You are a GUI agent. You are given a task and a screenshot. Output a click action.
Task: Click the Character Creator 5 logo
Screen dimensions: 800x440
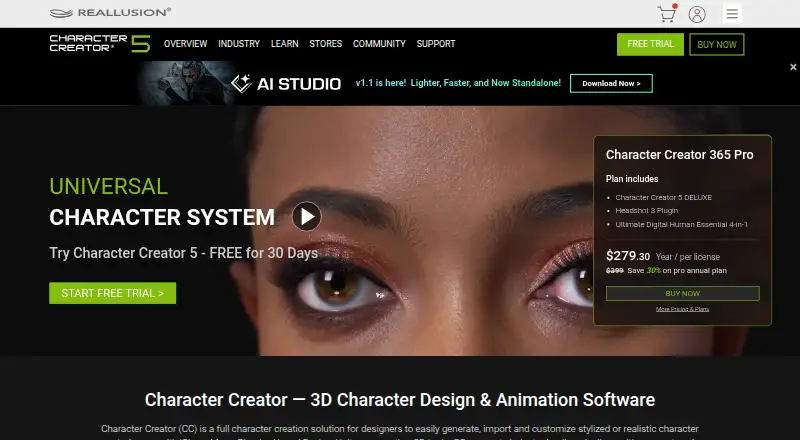click(100, 43)
